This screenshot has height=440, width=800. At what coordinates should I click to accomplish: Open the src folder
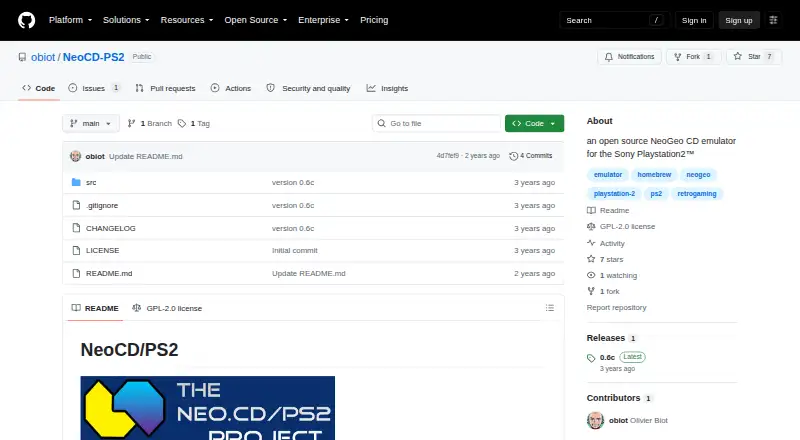[91, 182]
